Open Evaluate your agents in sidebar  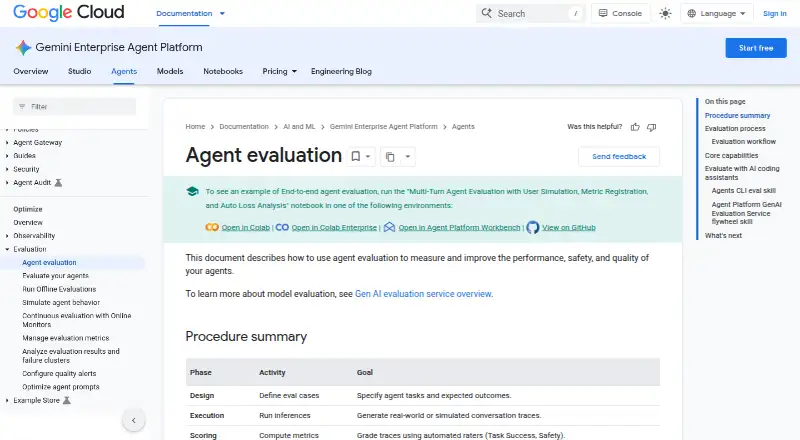click(x=55, y=276)
